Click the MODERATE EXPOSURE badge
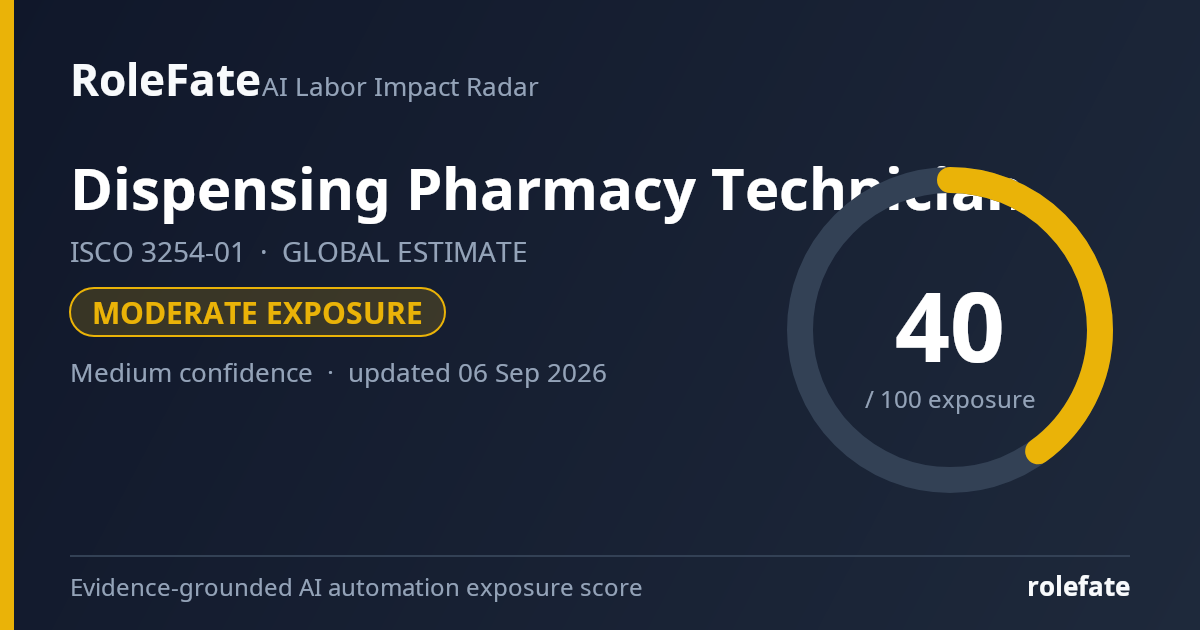 tap(257, 313)
